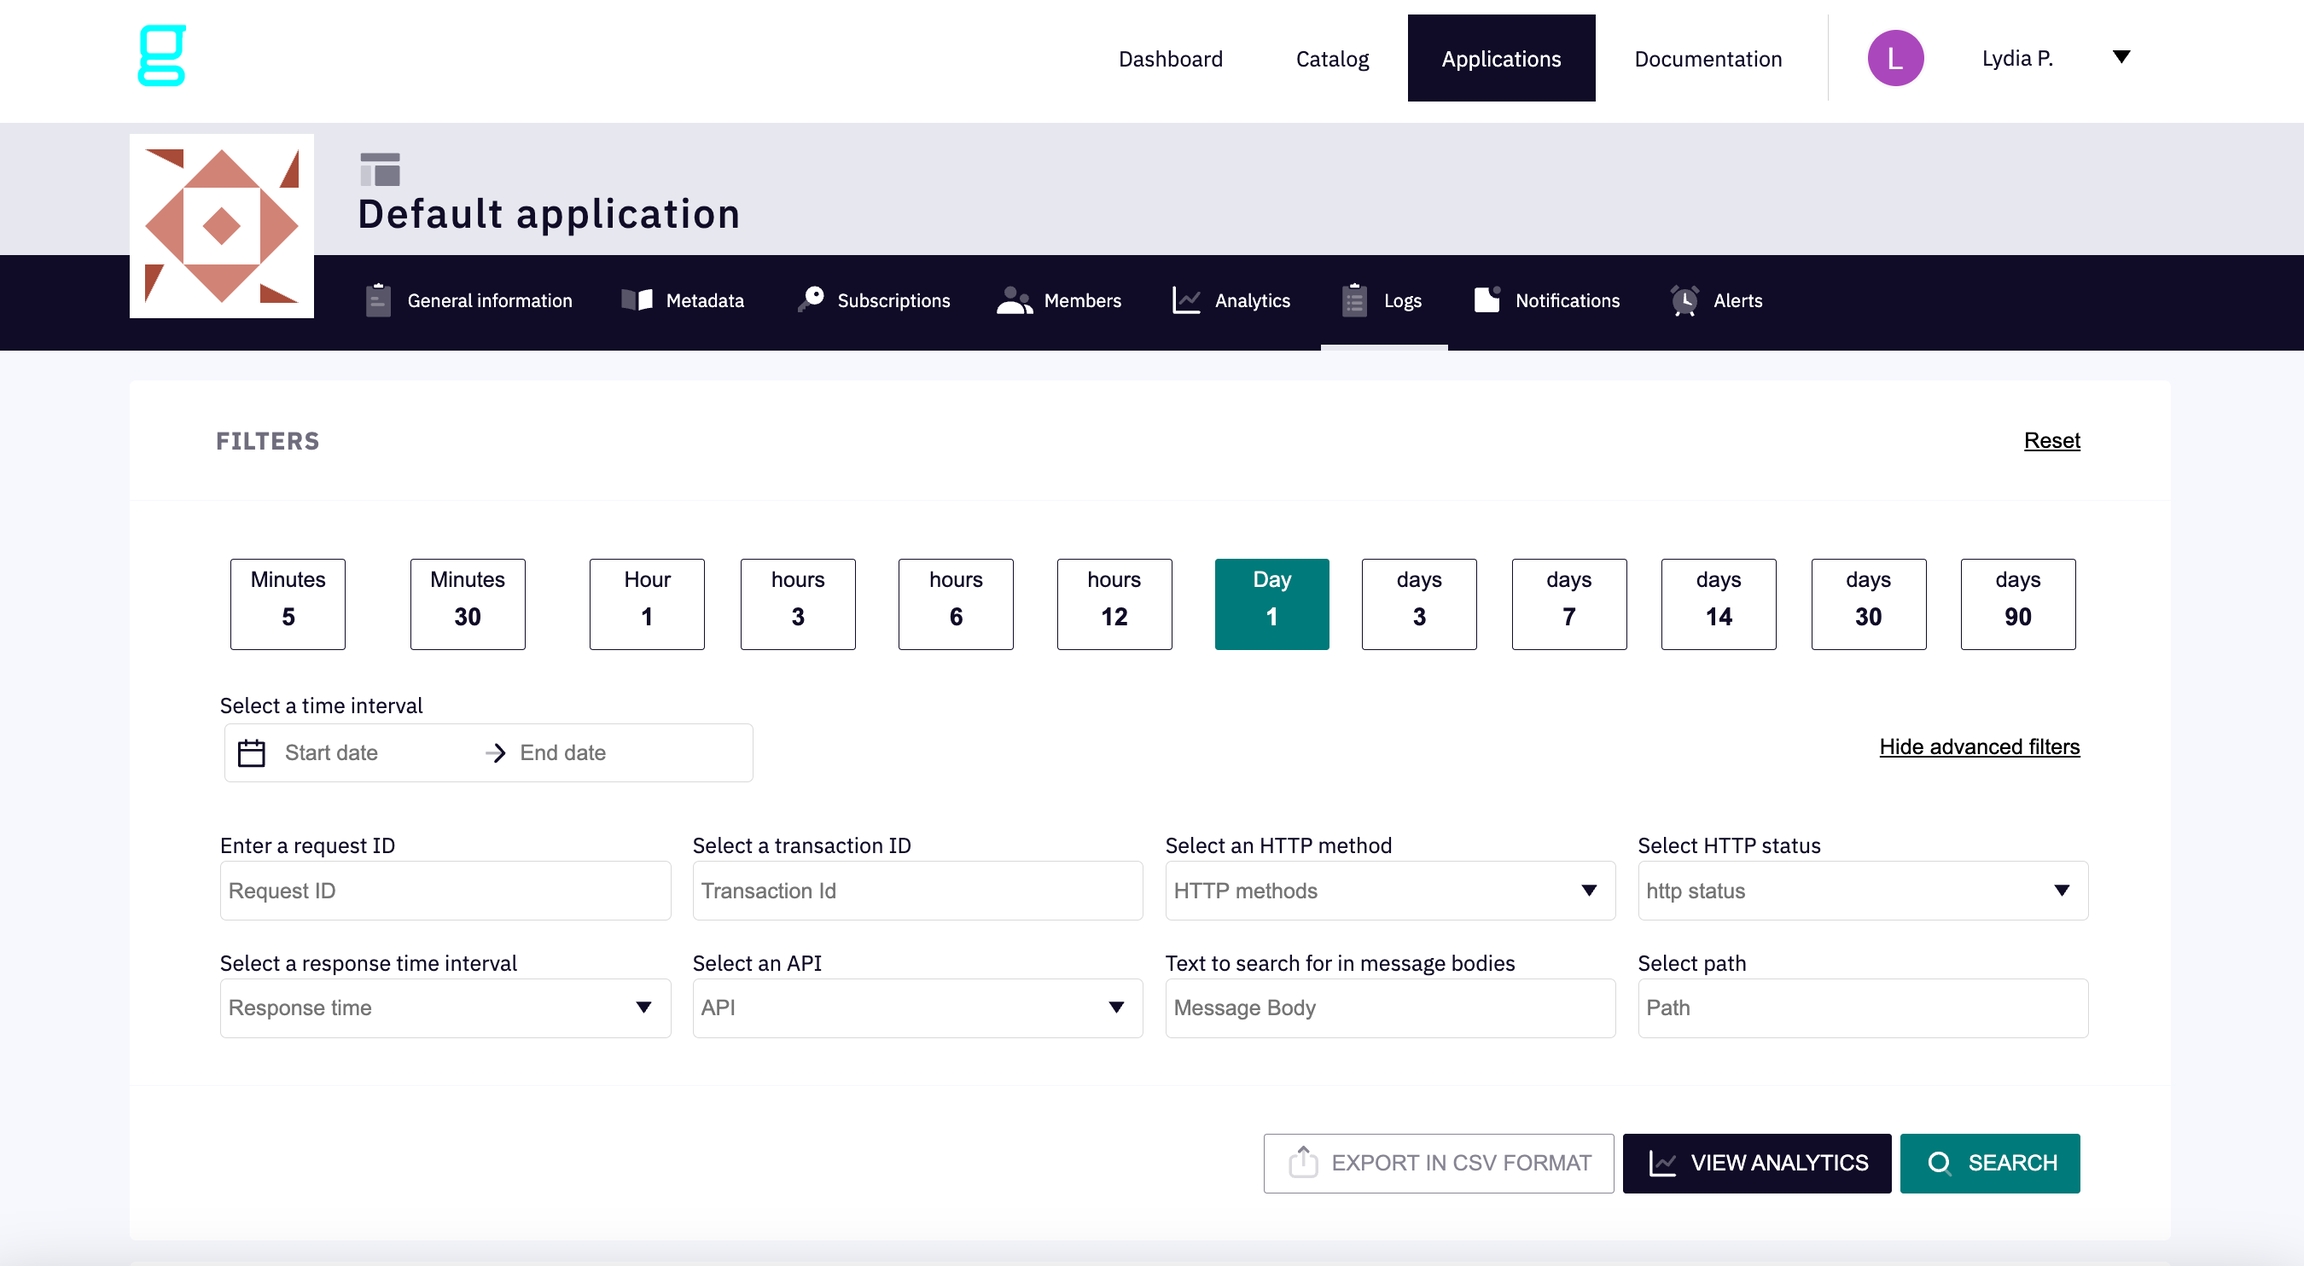This screenshot has width=2304, height=1266.
Task: Go to the Catalog menu item
Action: [1332, 59]
